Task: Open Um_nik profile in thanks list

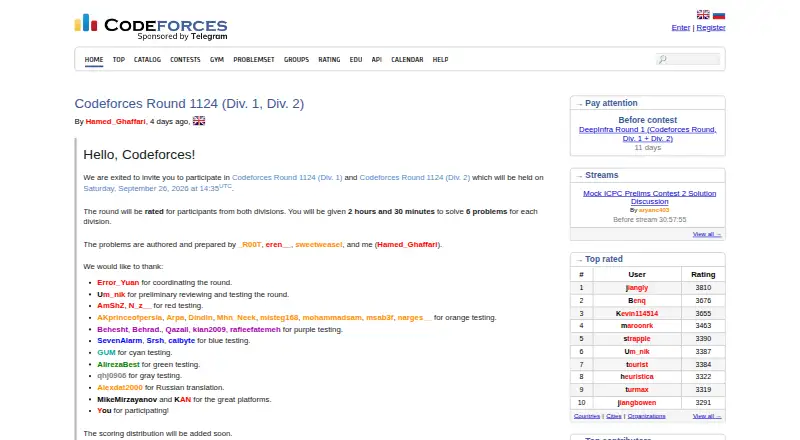Action: pyautogui.click(x=111, y=295)
